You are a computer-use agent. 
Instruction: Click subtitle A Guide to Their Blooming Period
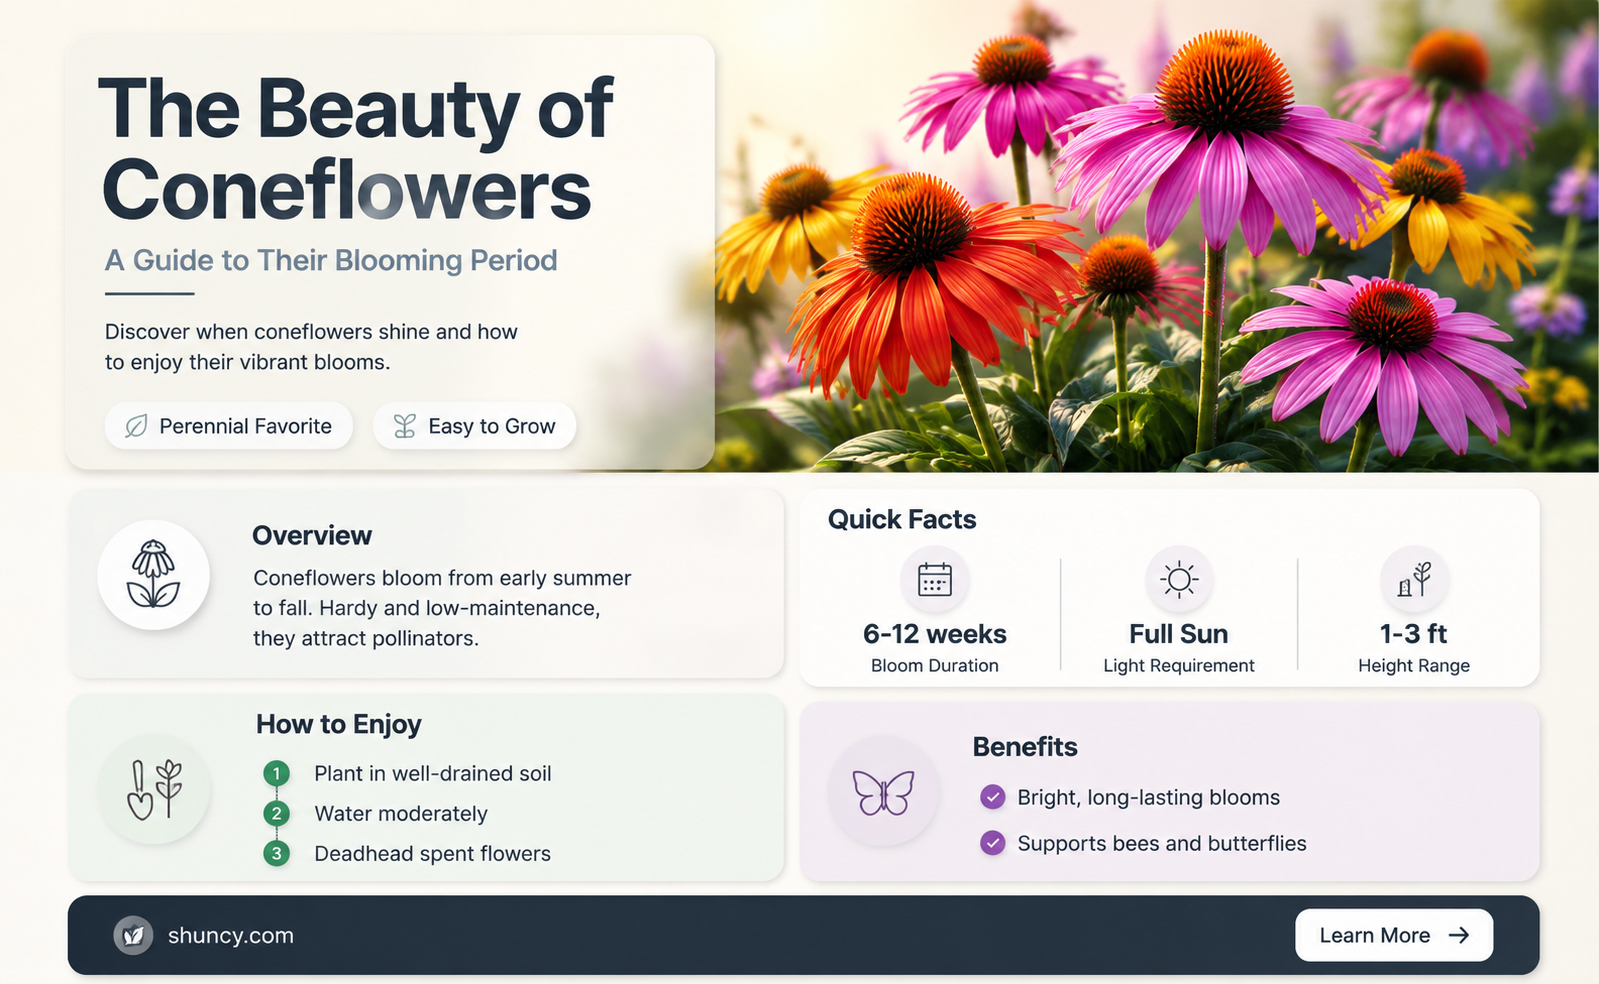point(331,260)
